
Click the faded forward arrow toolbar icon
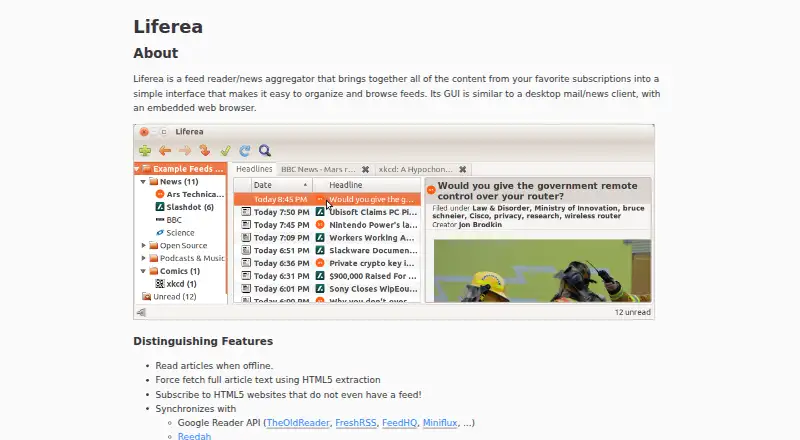(x=185, y=151)
